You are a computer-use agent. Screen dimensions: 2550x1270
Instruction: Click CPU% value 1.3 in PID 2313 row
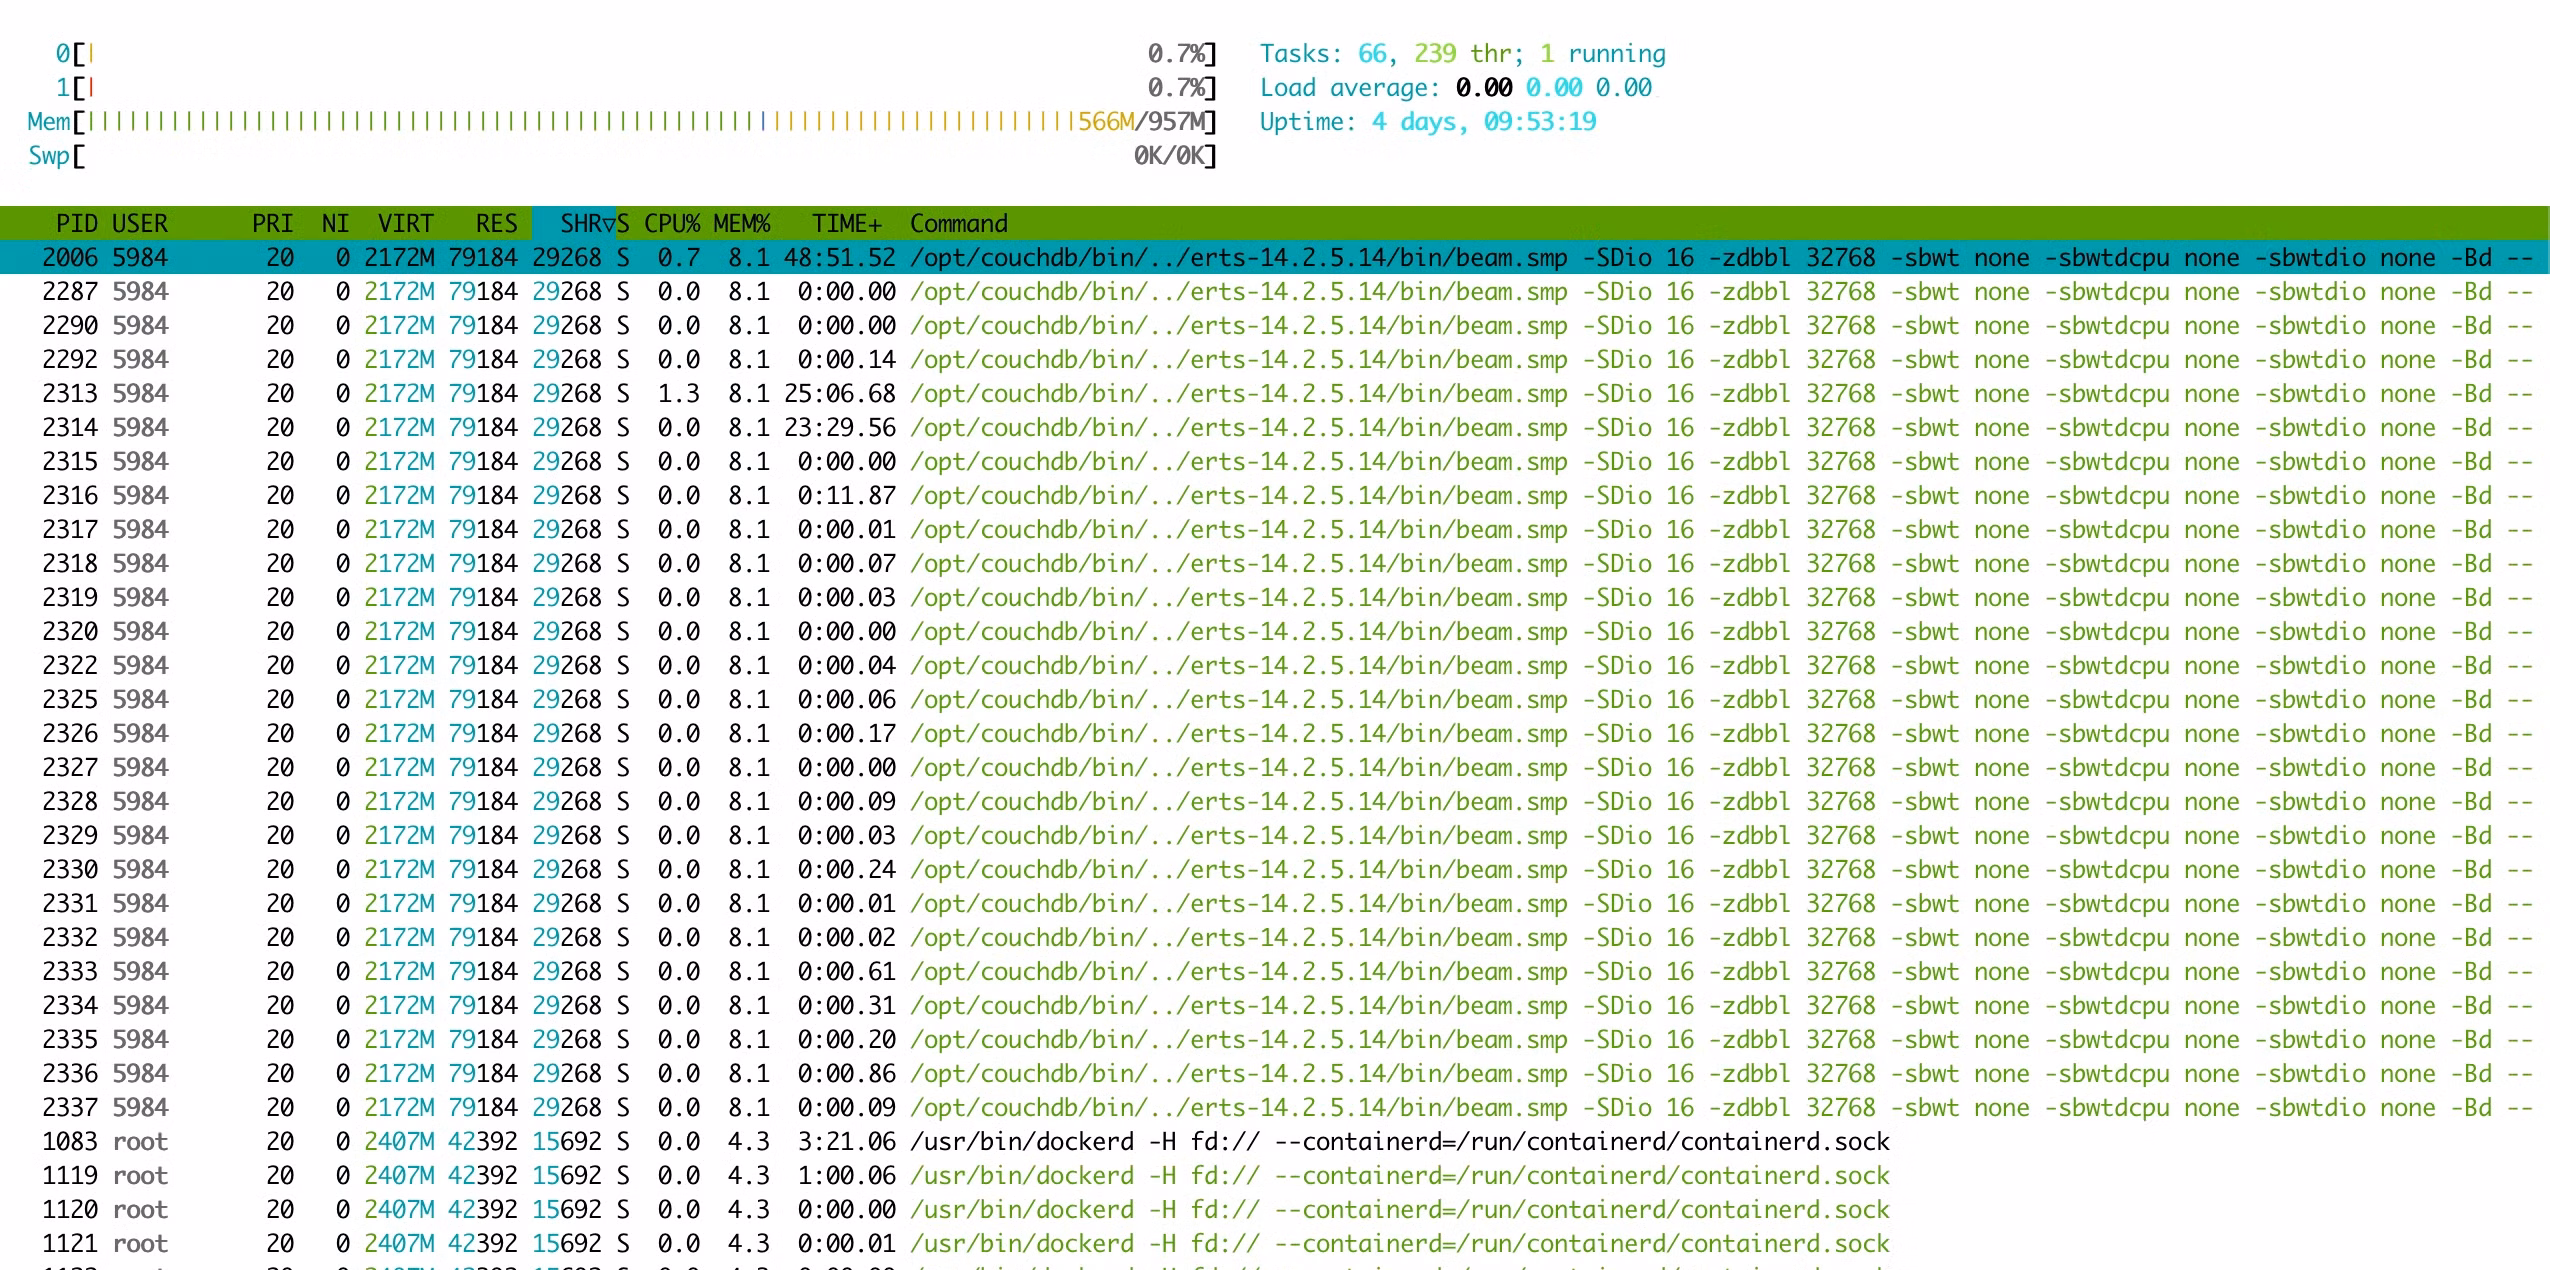[679, 394]
